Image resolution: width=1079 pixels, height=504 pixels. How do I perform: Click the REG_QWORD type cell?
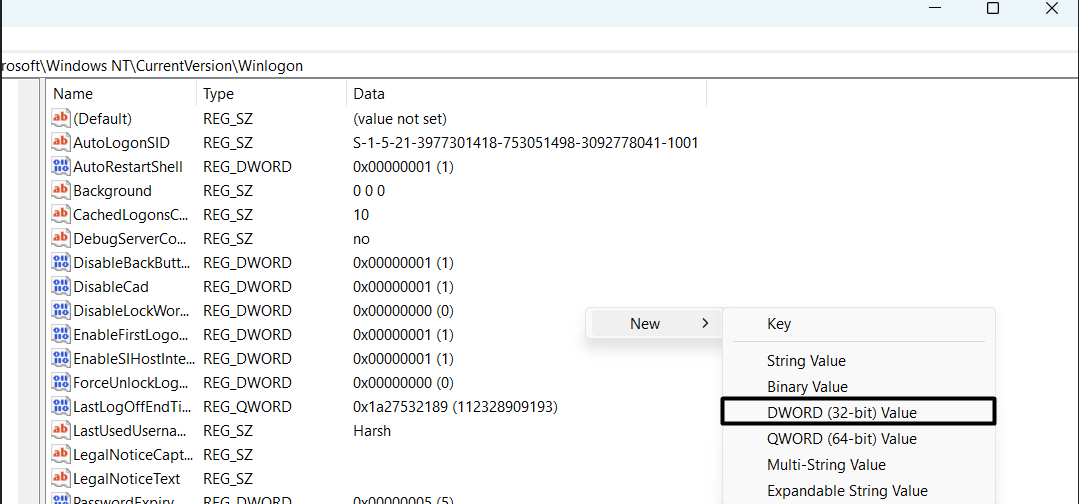[248, 407]
